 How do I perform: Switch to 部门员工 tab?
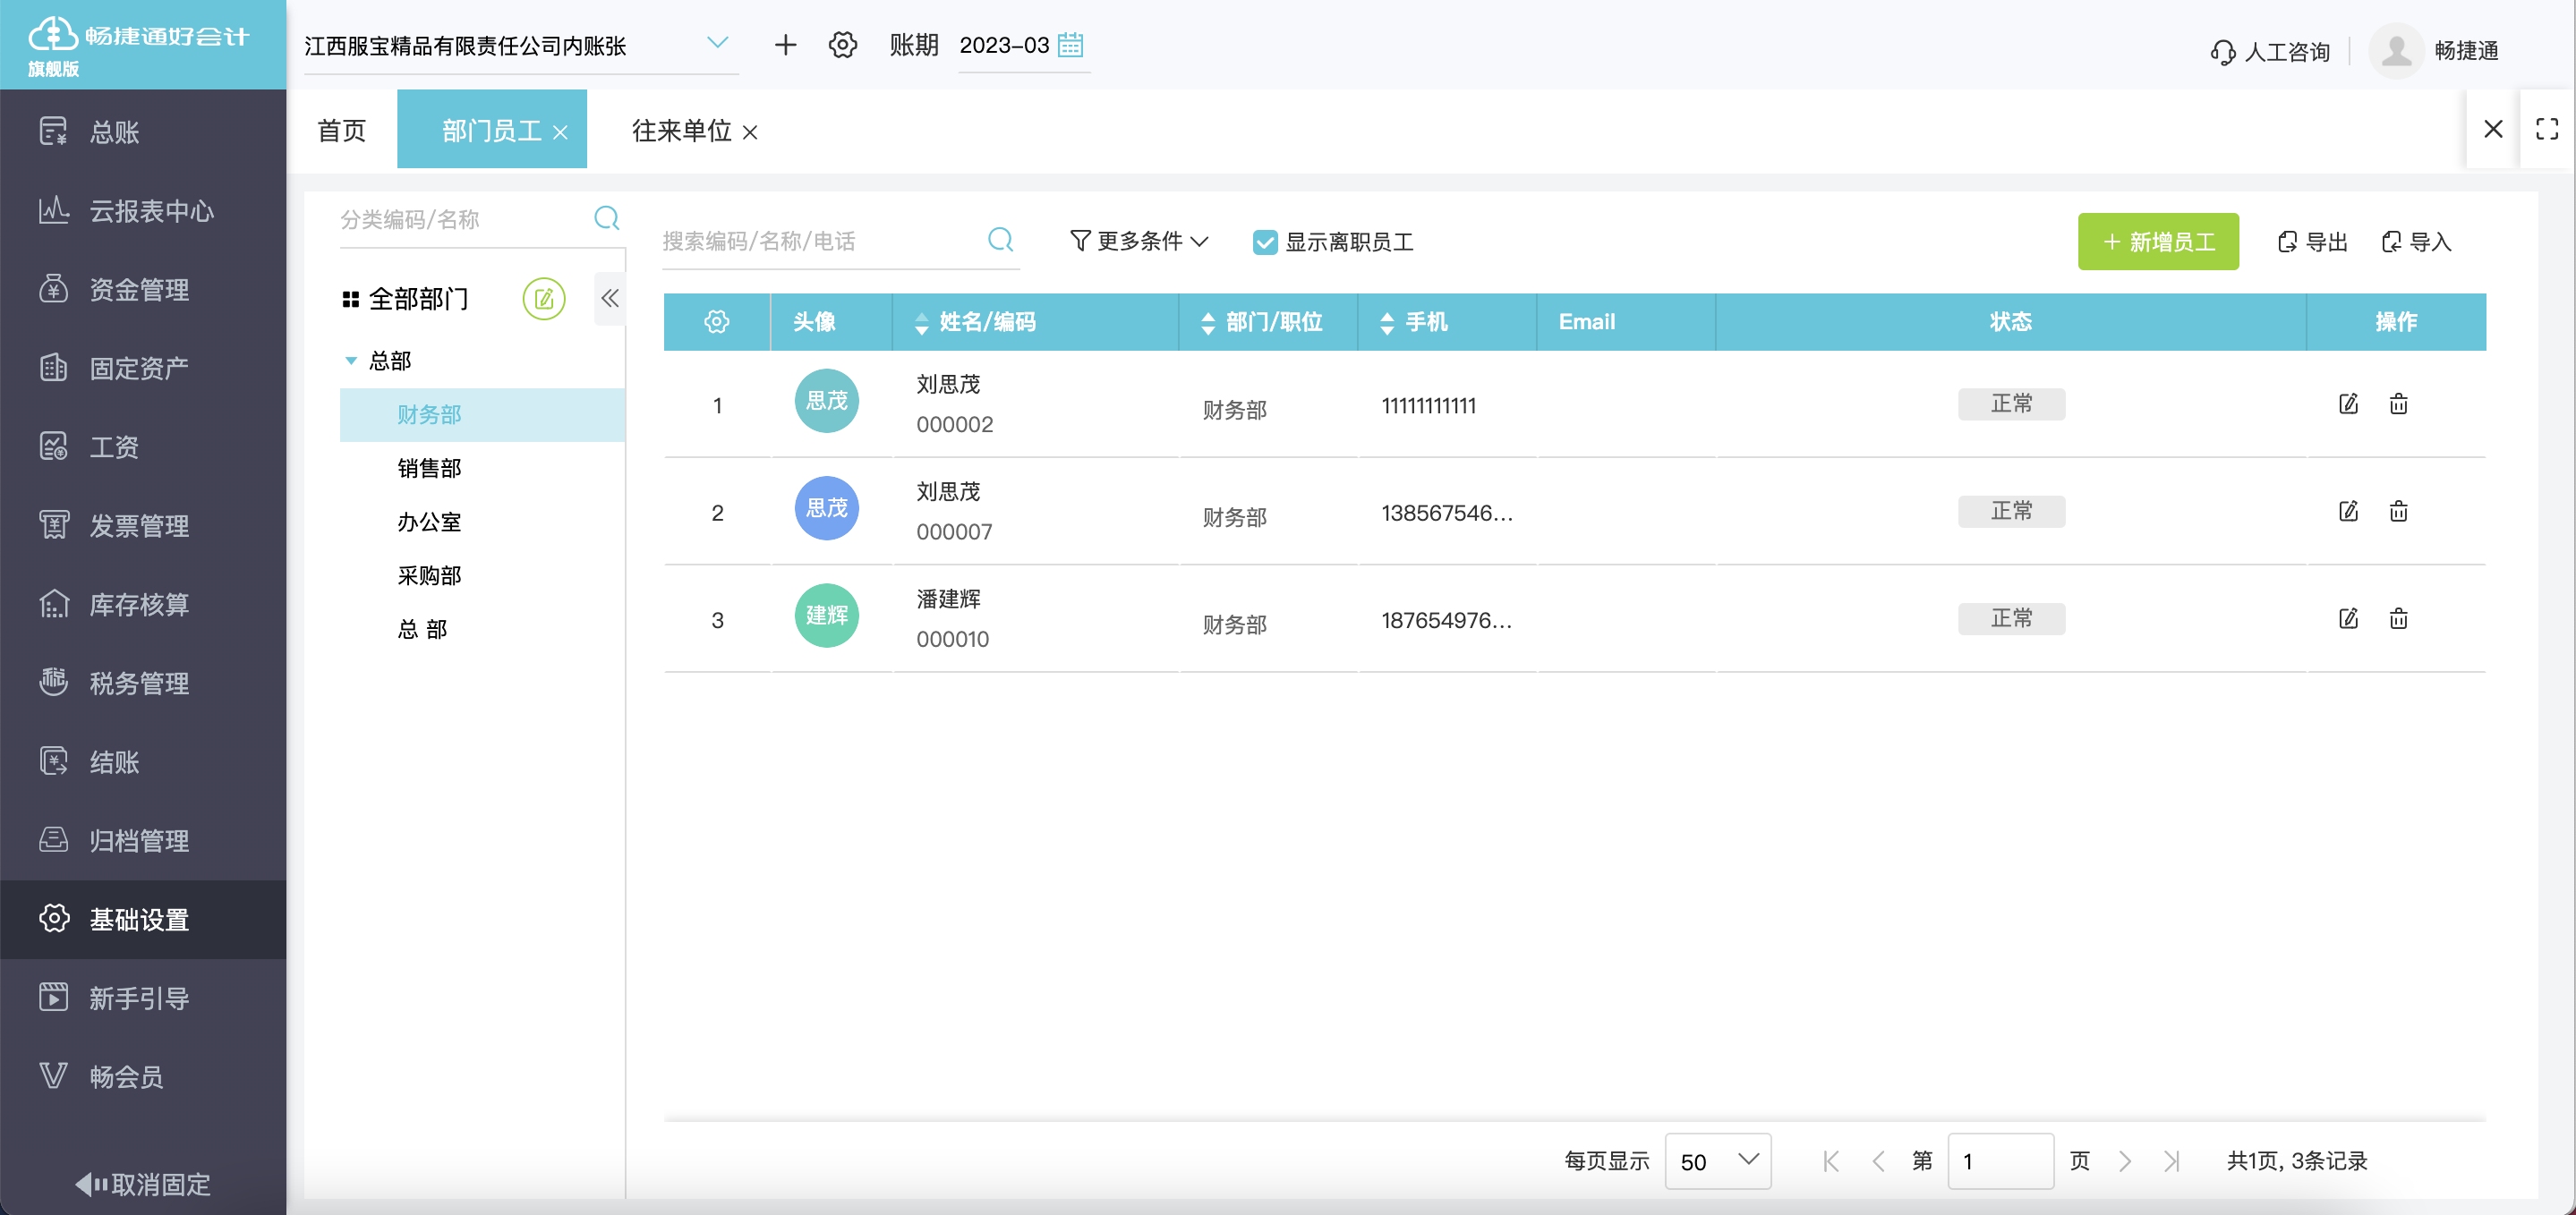[x=491, y=132]
